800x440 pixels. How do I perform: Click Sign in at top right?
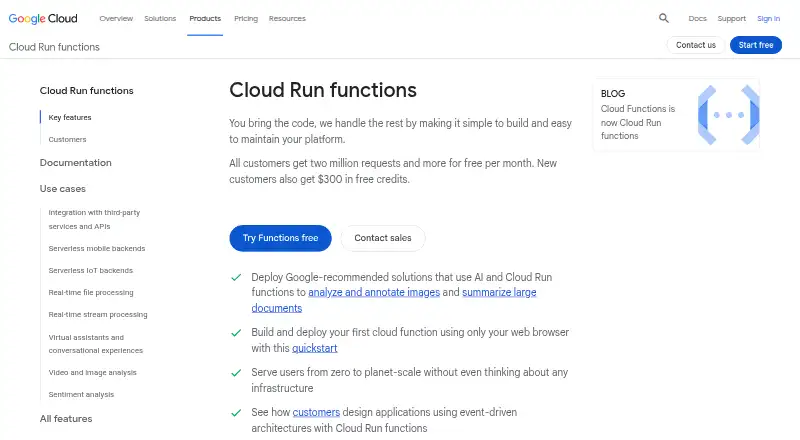768,18
